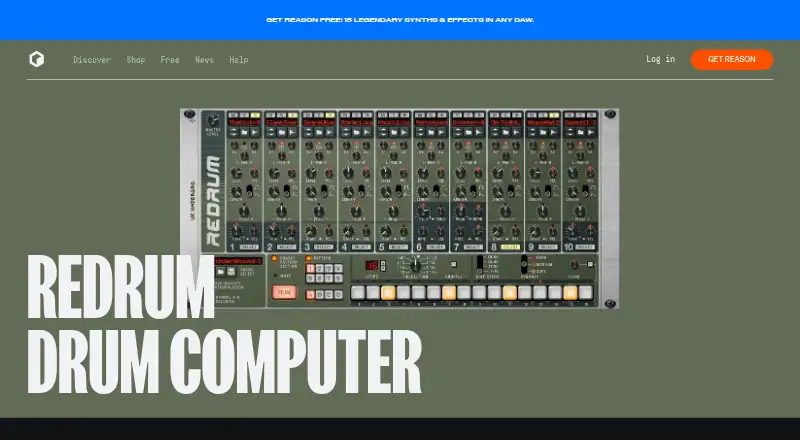Step channel 8 sample with up/down arrows

point(495,132)
